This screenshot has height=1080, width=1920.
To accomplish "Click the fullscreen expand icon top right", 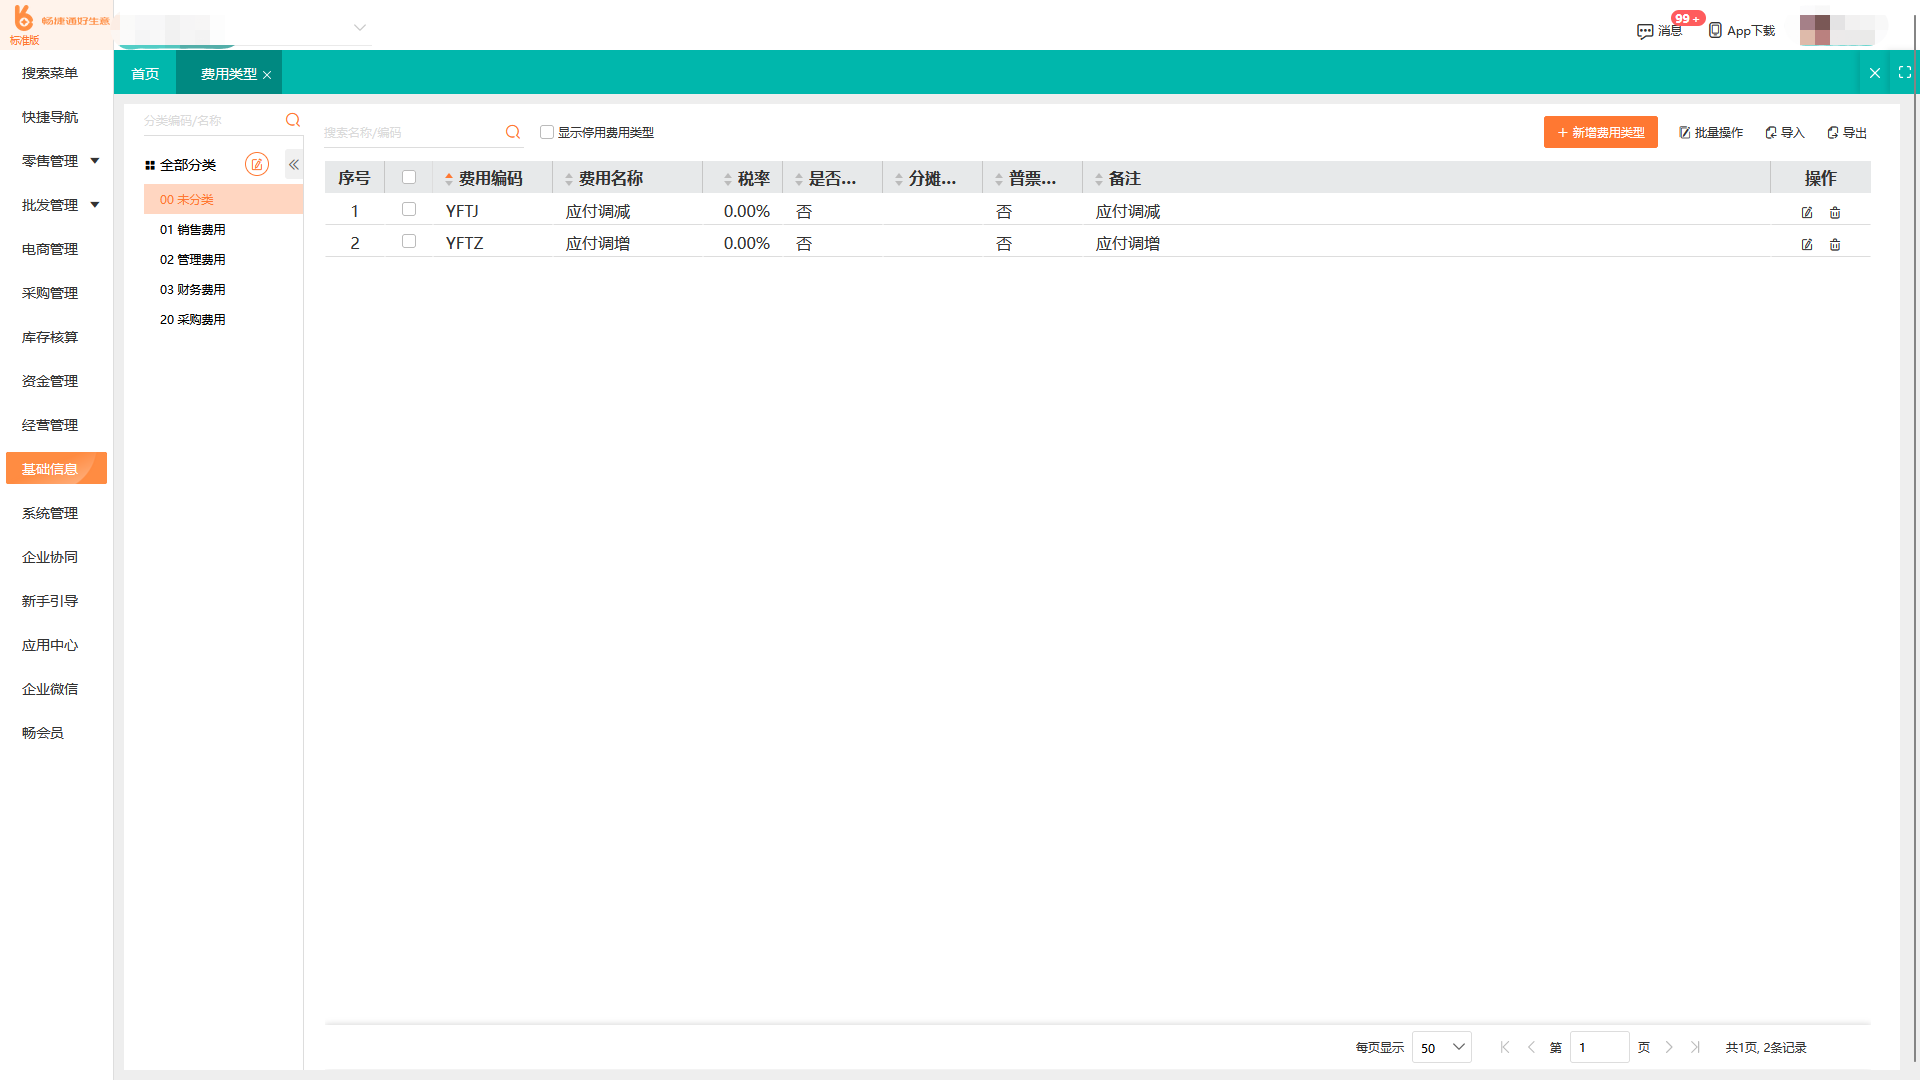I will pyautogui.click(x=1904, y=73).
